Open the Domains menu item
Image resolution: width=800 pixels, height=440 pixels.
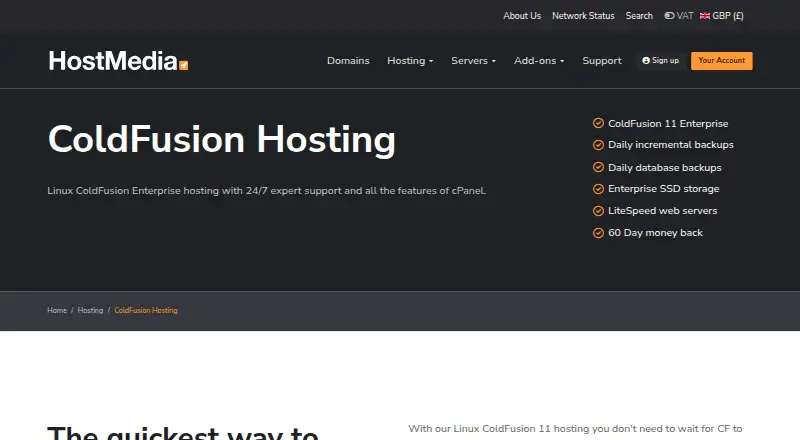(348, 61)
